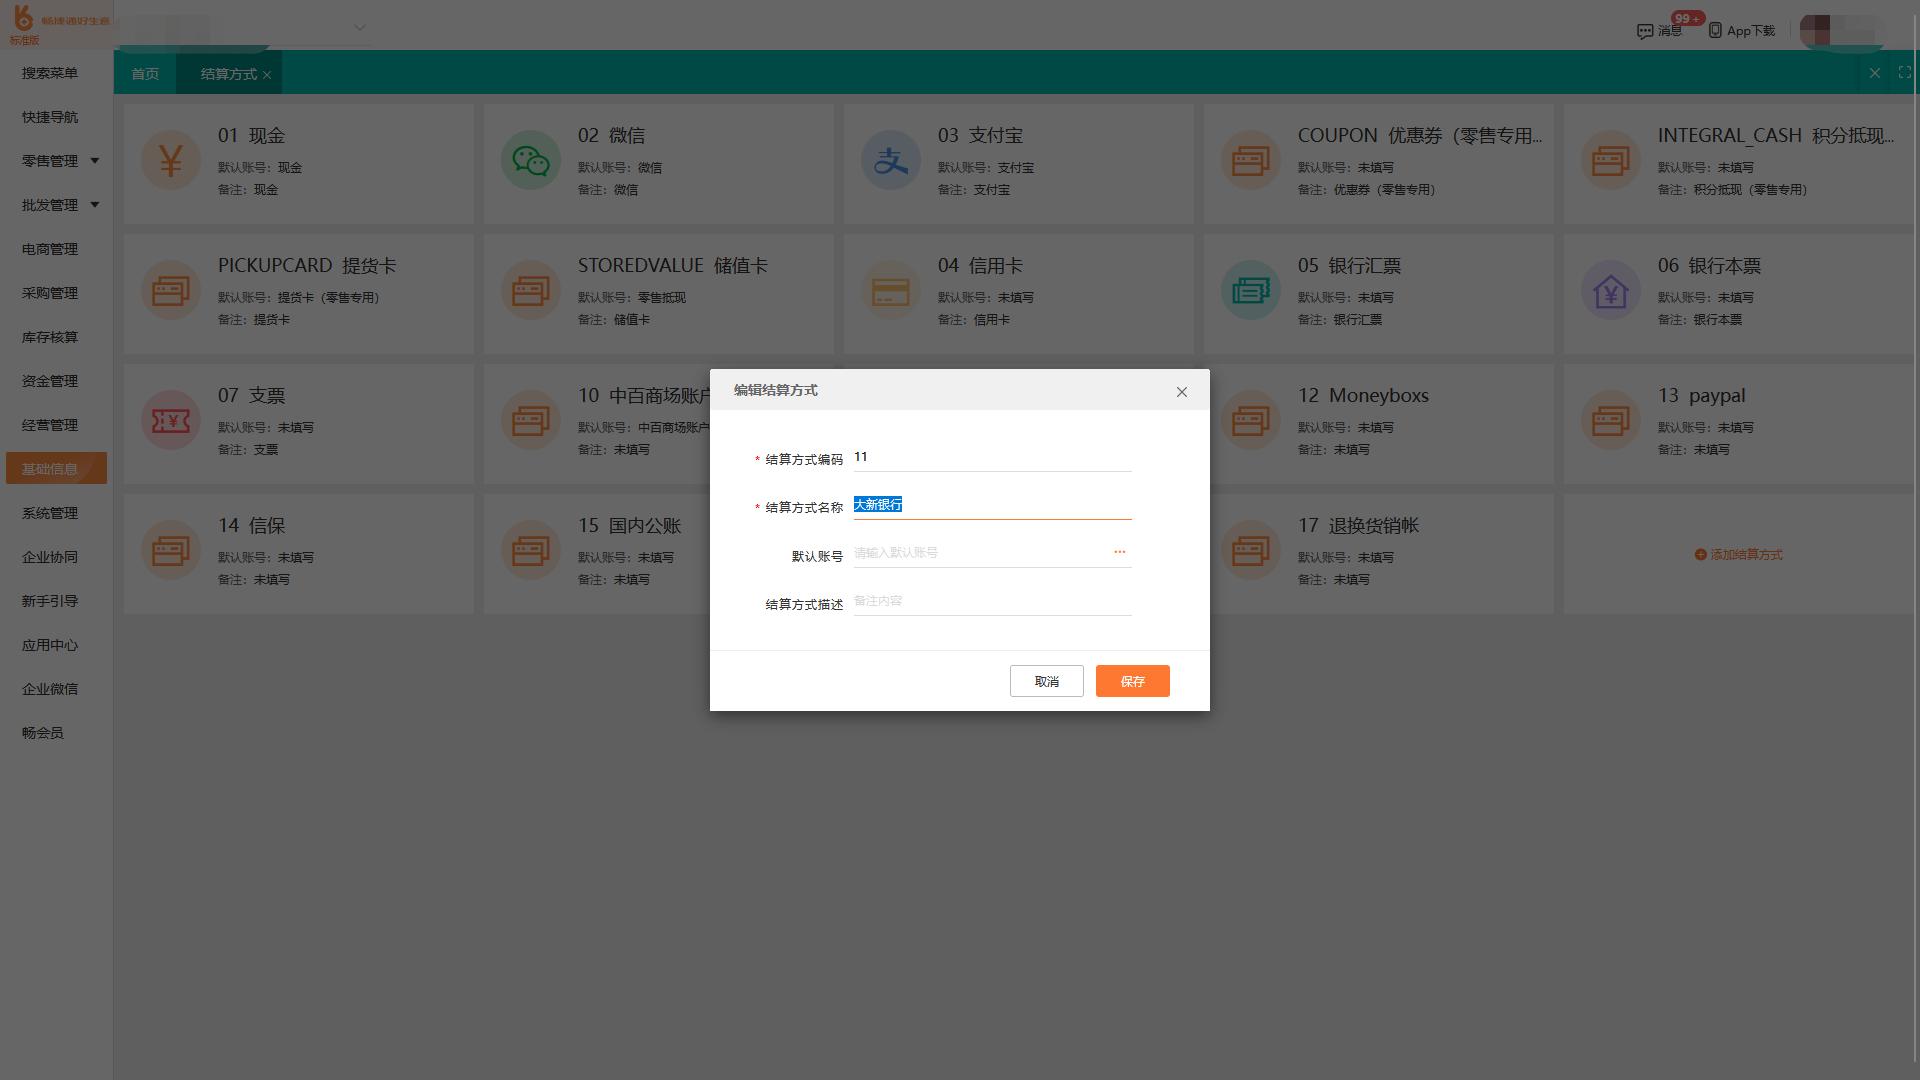Click 取消 to cancel editing
Viewport: 1920px width, 1080px height.
(x=1047, y=680)
